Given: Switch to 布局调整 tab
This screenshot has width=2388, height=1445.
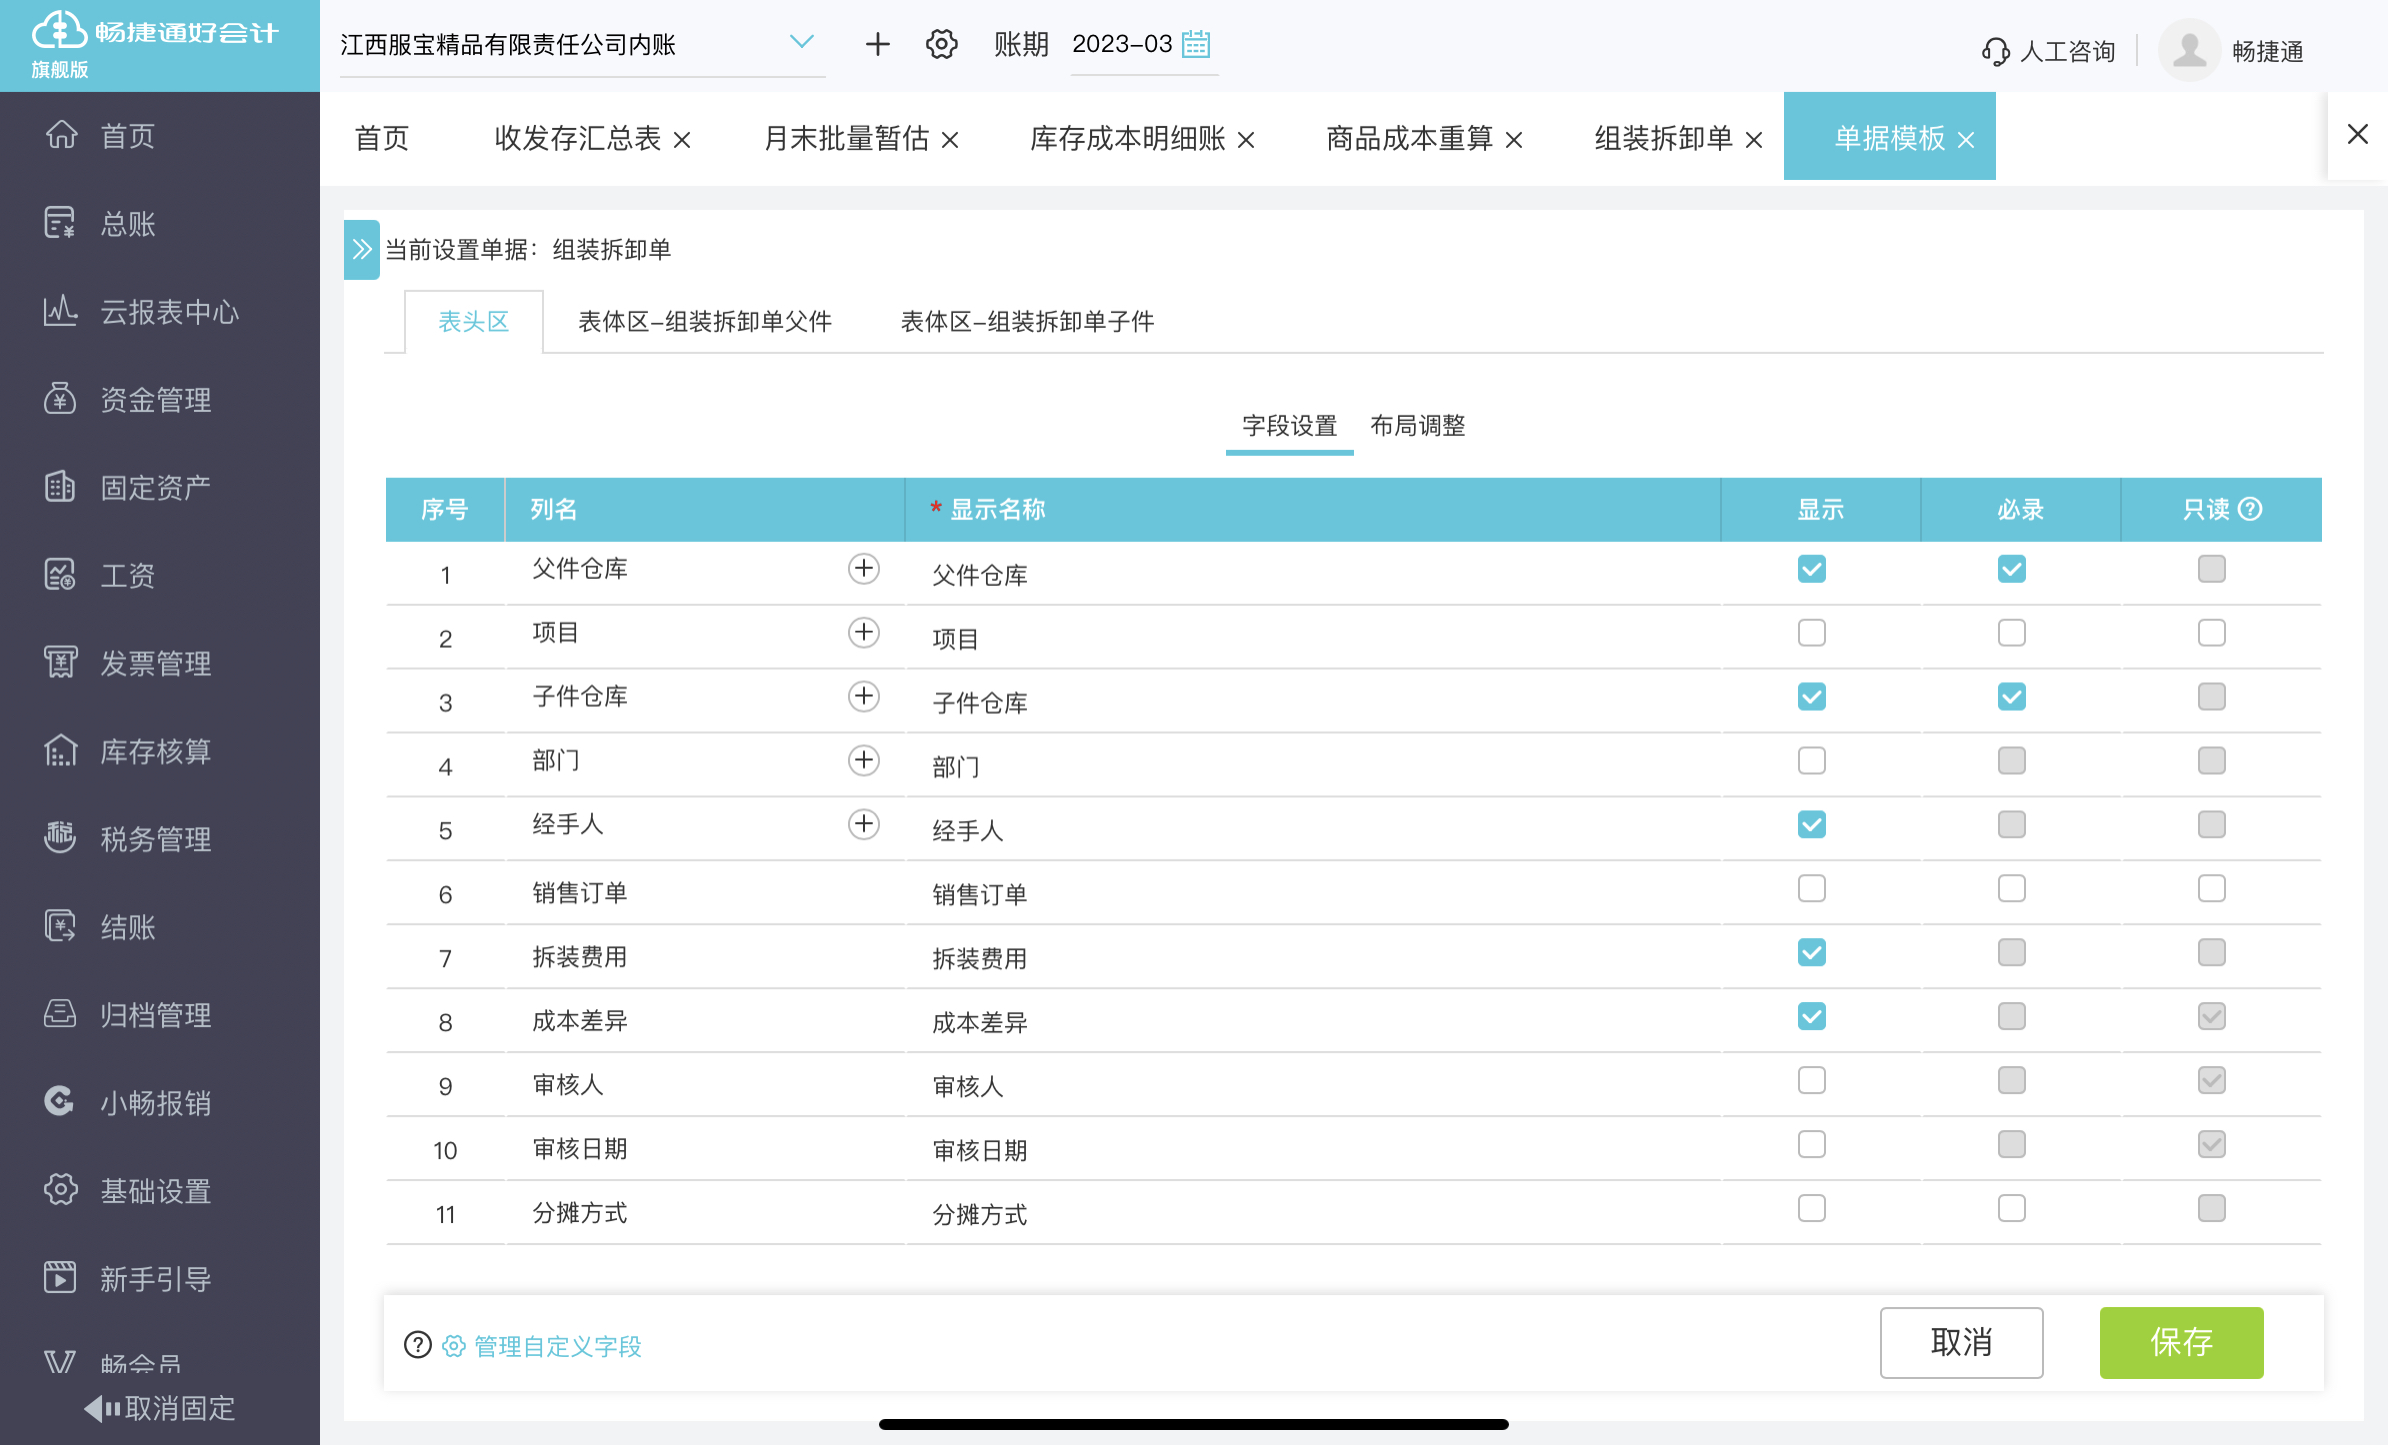Looking at the screenshot, I should coord(1421,425).
